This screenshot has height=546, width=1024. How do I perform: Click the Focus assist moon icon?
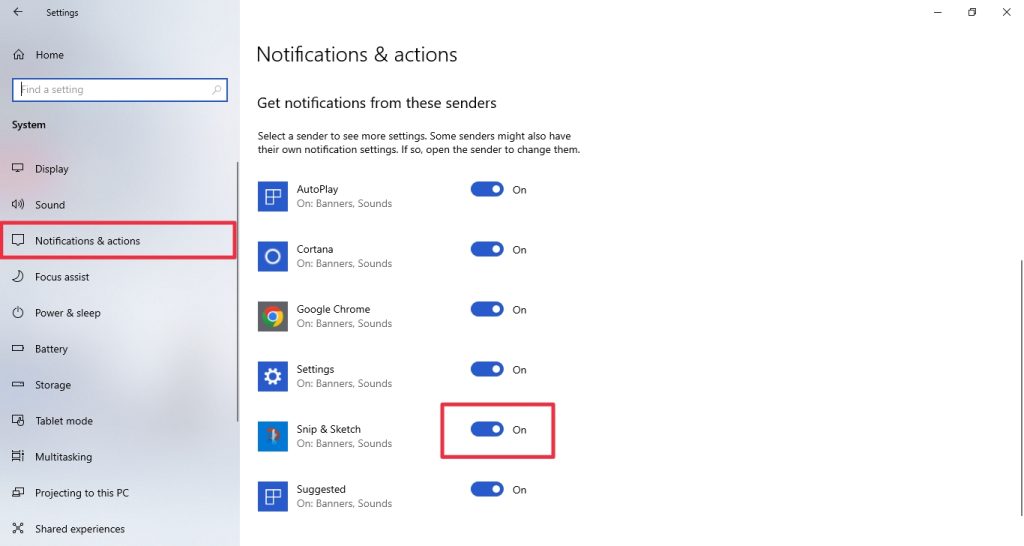pos(18,276)
